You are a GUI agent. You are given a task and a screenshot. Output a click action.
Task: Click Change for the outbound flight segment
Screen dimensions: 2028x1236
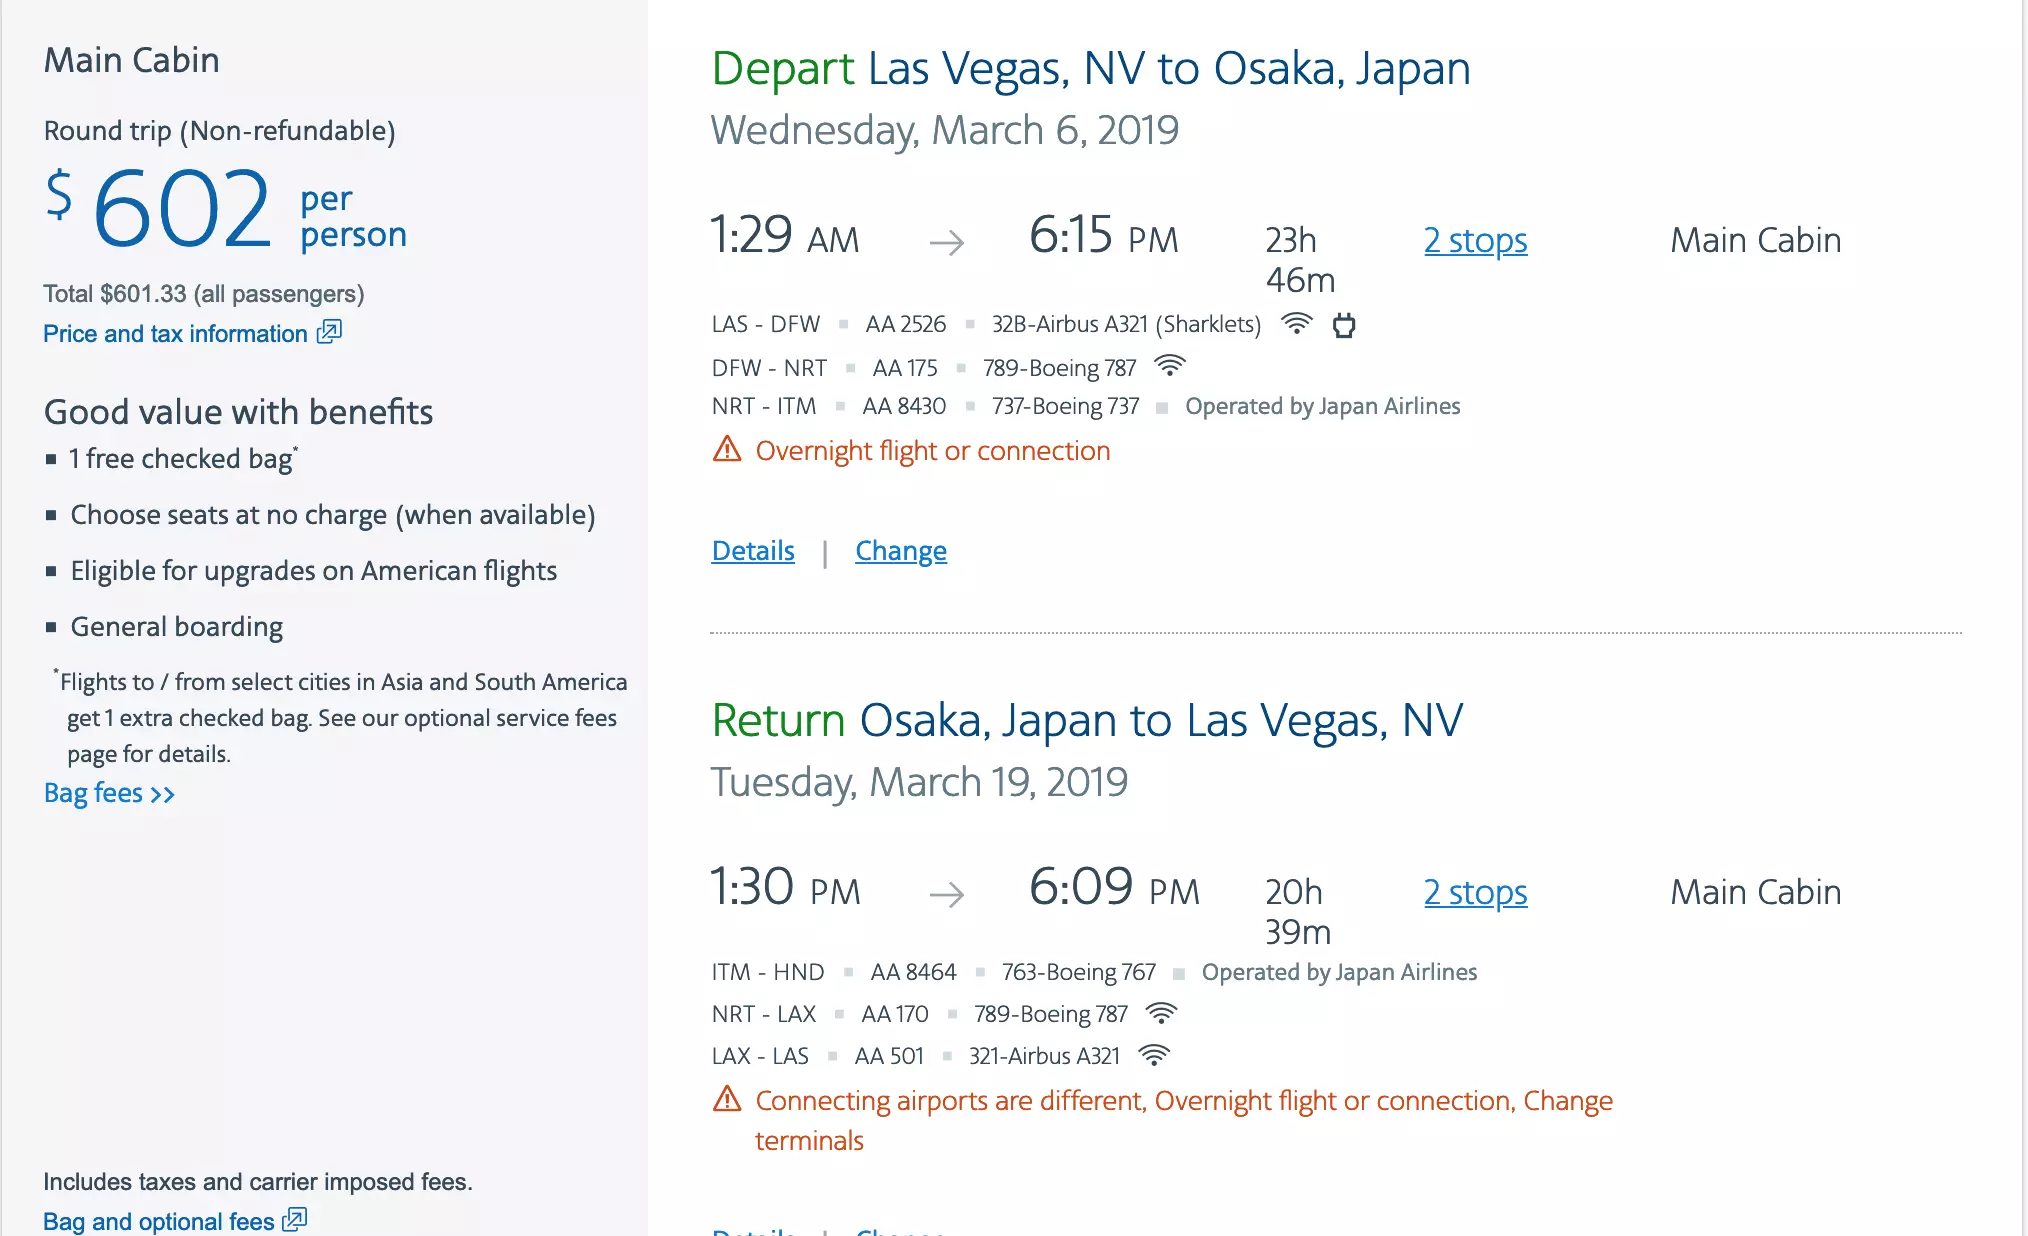click(900, 551)
